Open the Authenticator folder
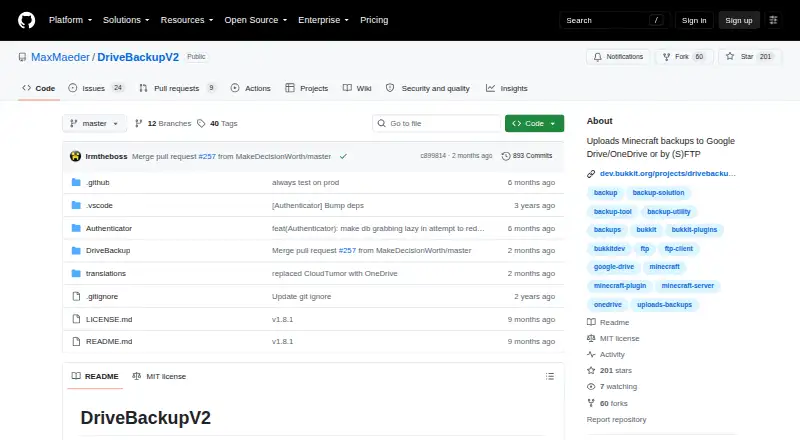 (x=109, y=228)
